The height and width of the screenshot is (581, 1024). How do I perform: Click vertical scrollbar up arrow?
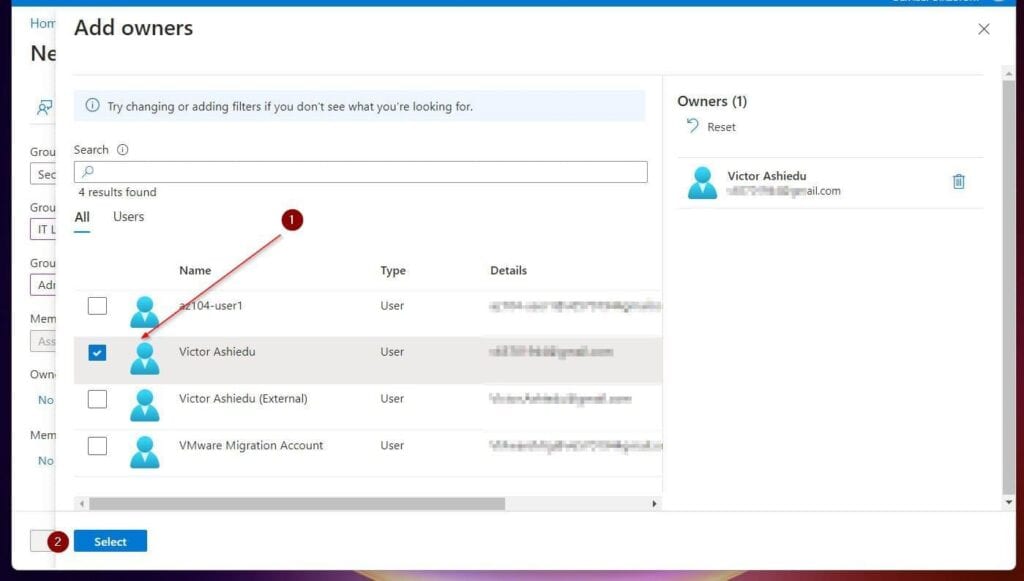tap(1009, 74)
